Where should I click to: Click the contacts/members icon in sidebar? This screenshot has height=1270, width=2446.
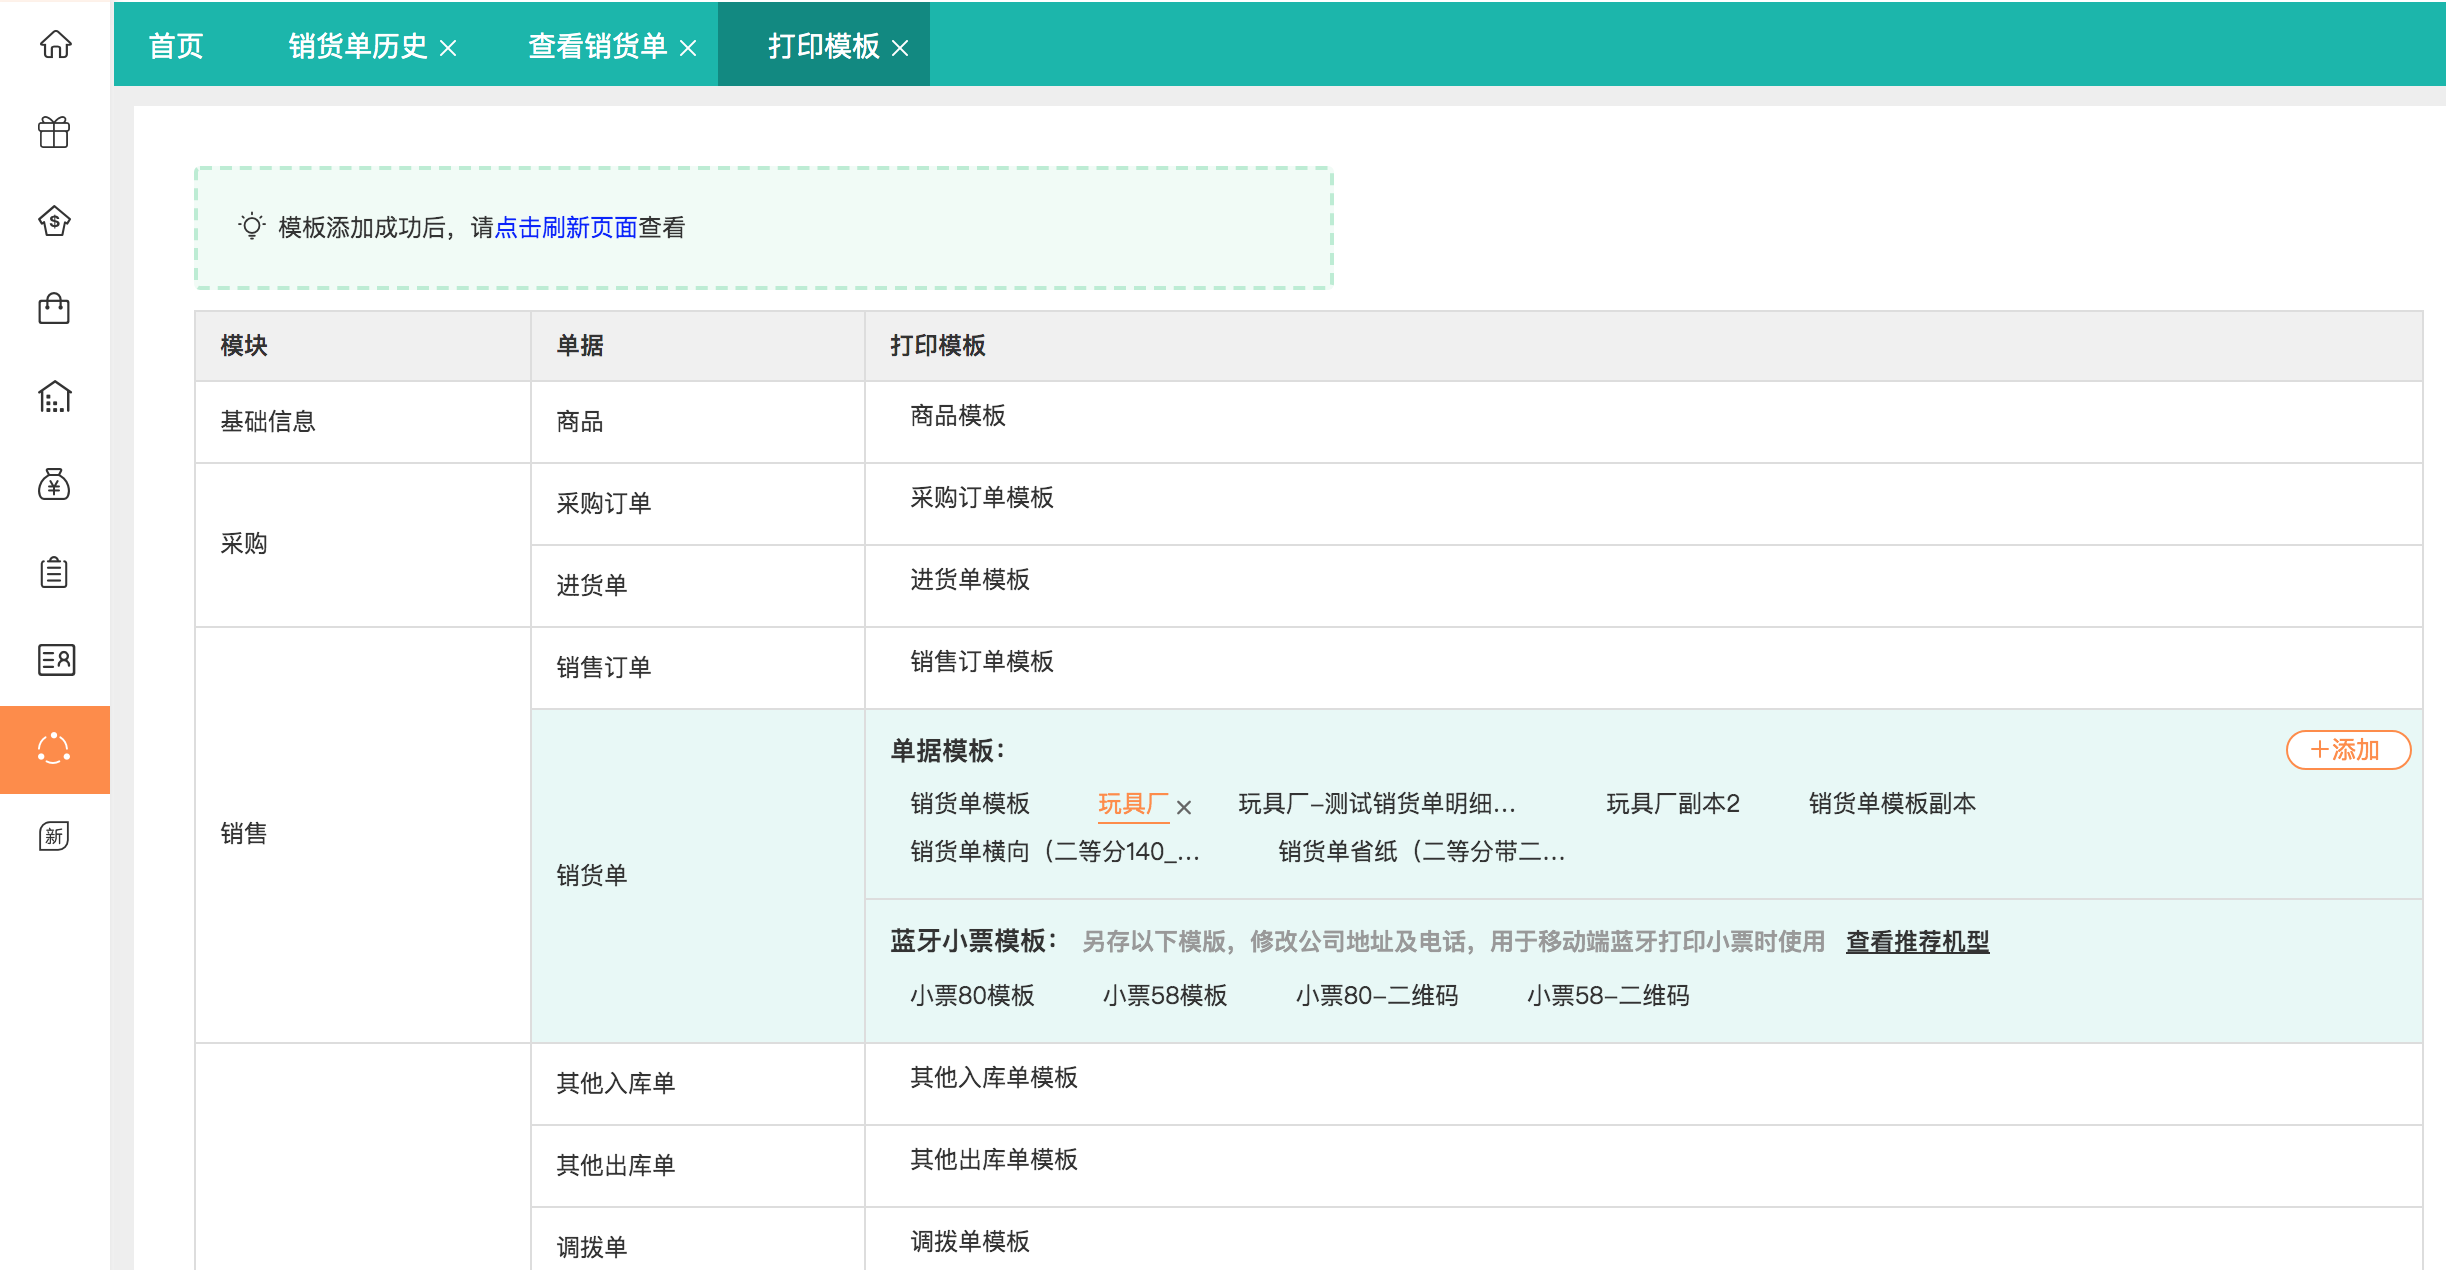tap(55, 660)
